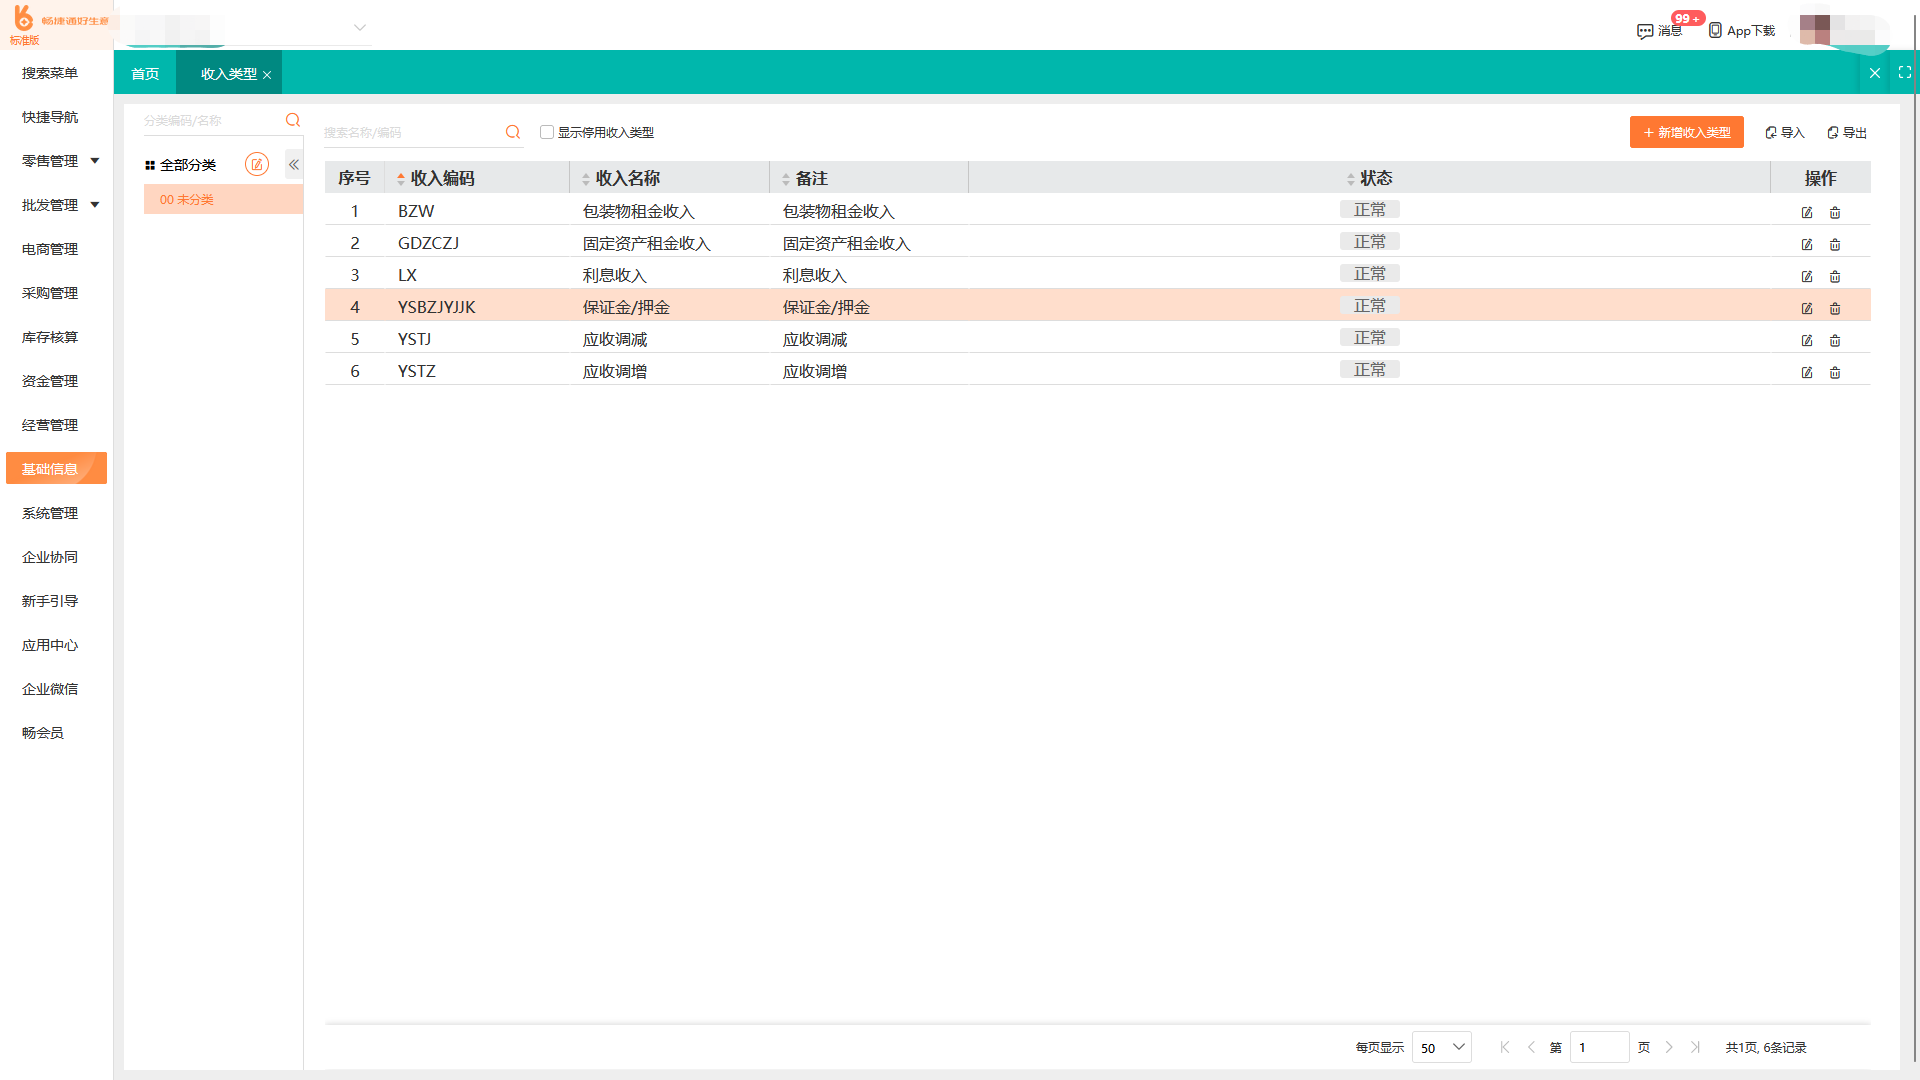
Task: Click the collapse sidebar arrow icon
Action: (294, 164)
